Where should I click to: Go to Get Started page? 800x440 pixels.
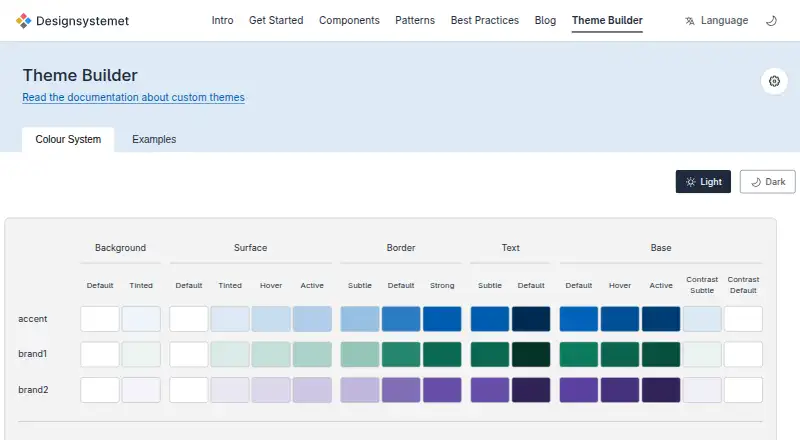click(x=276, y=20)
